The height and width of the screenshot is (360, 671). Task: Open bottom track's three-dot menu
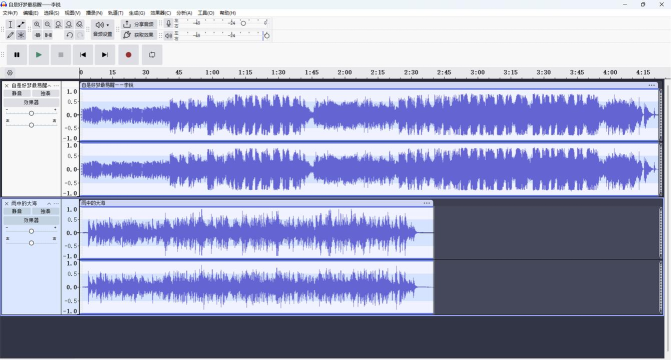[x=56, y=203]
